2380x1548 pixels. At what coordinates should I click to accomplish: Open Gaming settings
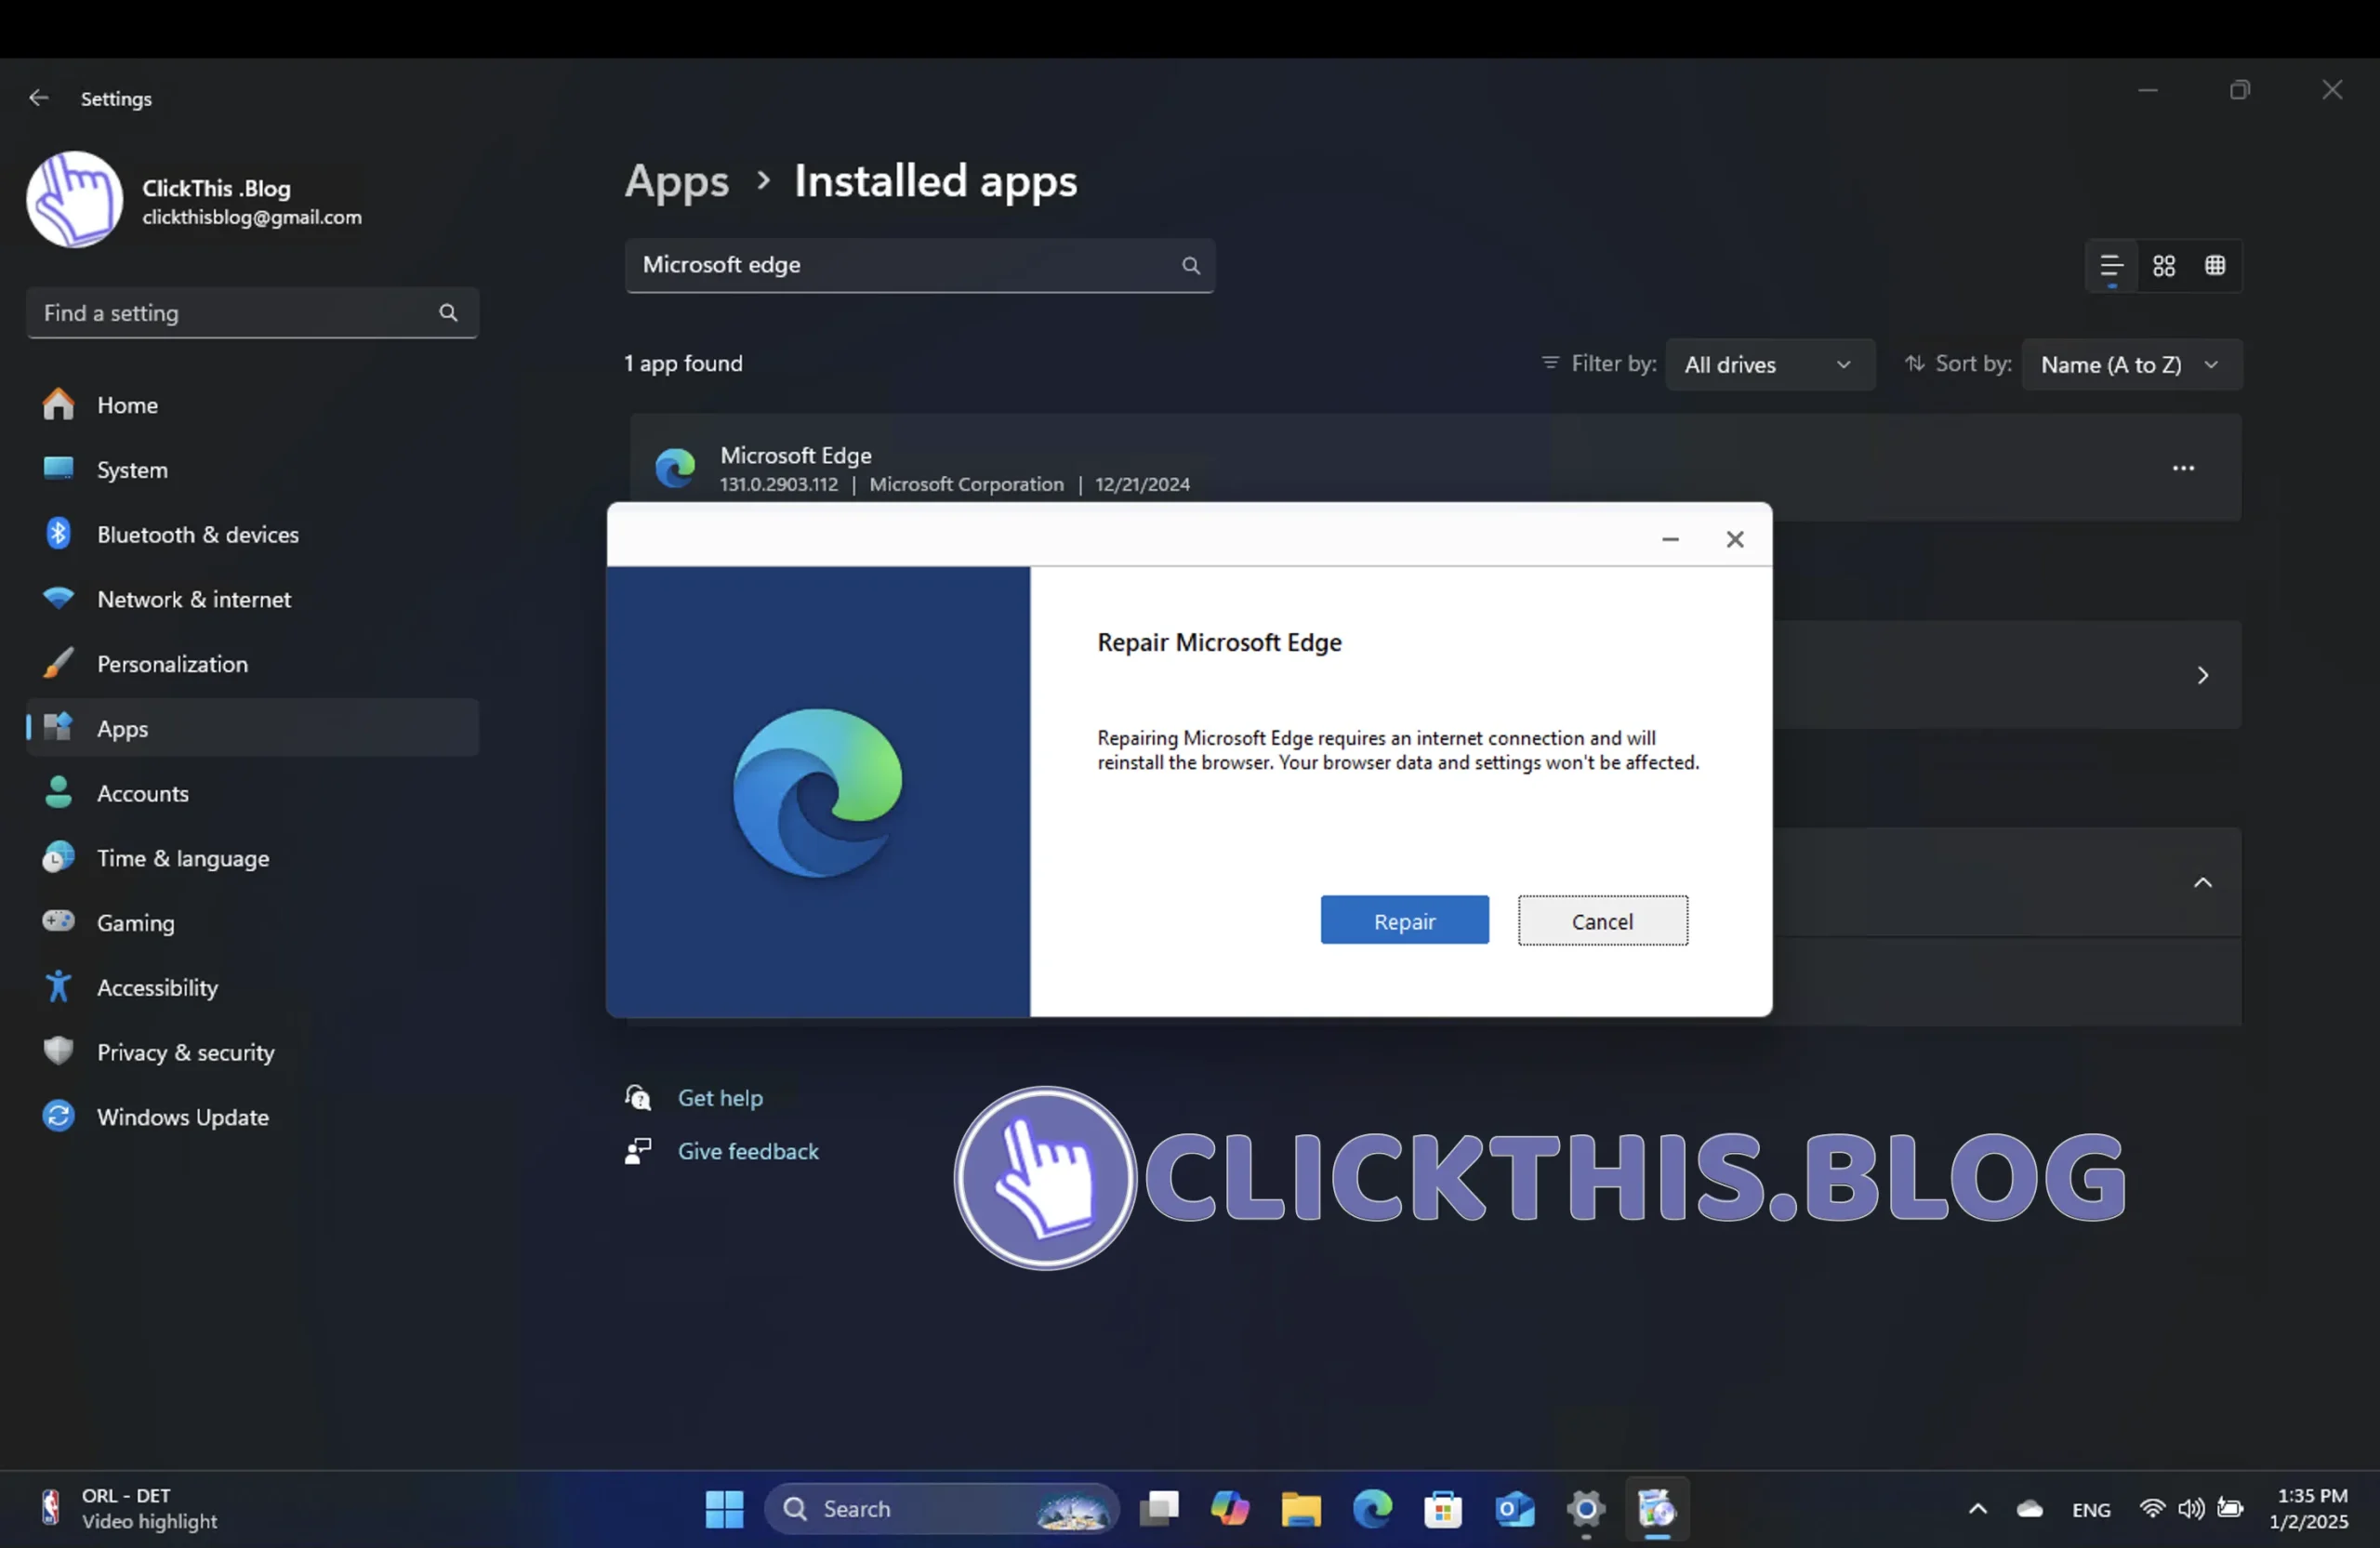pos(252,923)
